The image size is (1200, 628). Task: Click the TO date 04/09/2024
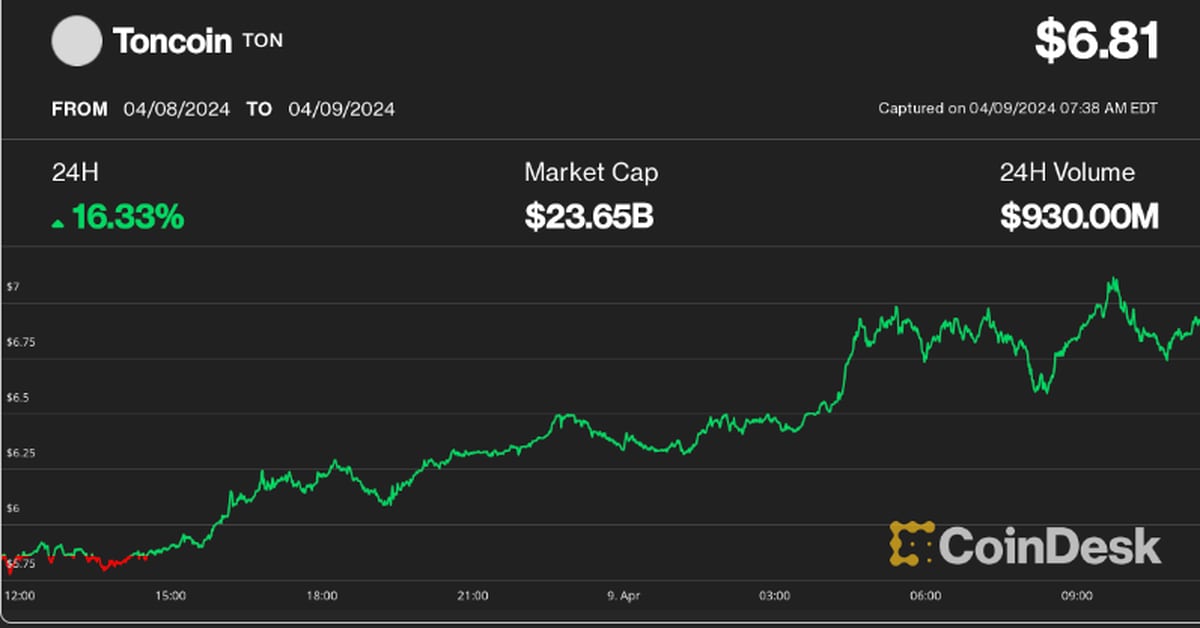click(x=341, y=109)
